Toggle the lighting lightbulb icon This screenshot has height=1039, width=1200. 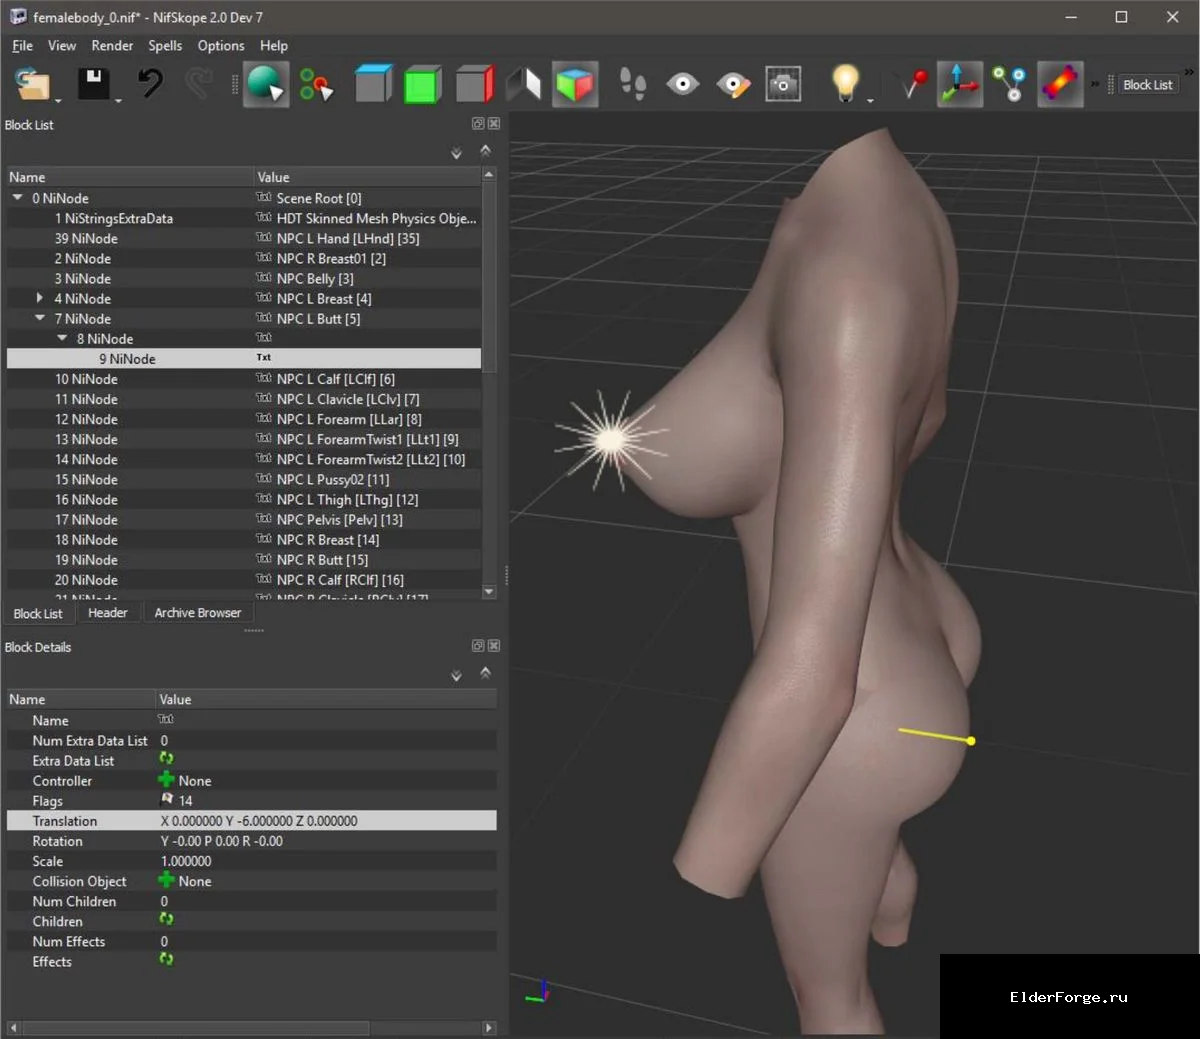pyautogui.click(x=846, y=84)
